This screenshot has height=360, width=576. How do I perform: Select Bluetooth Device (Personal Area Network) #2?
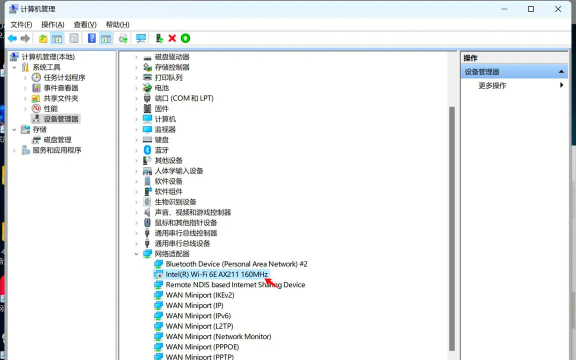point(237,264)
